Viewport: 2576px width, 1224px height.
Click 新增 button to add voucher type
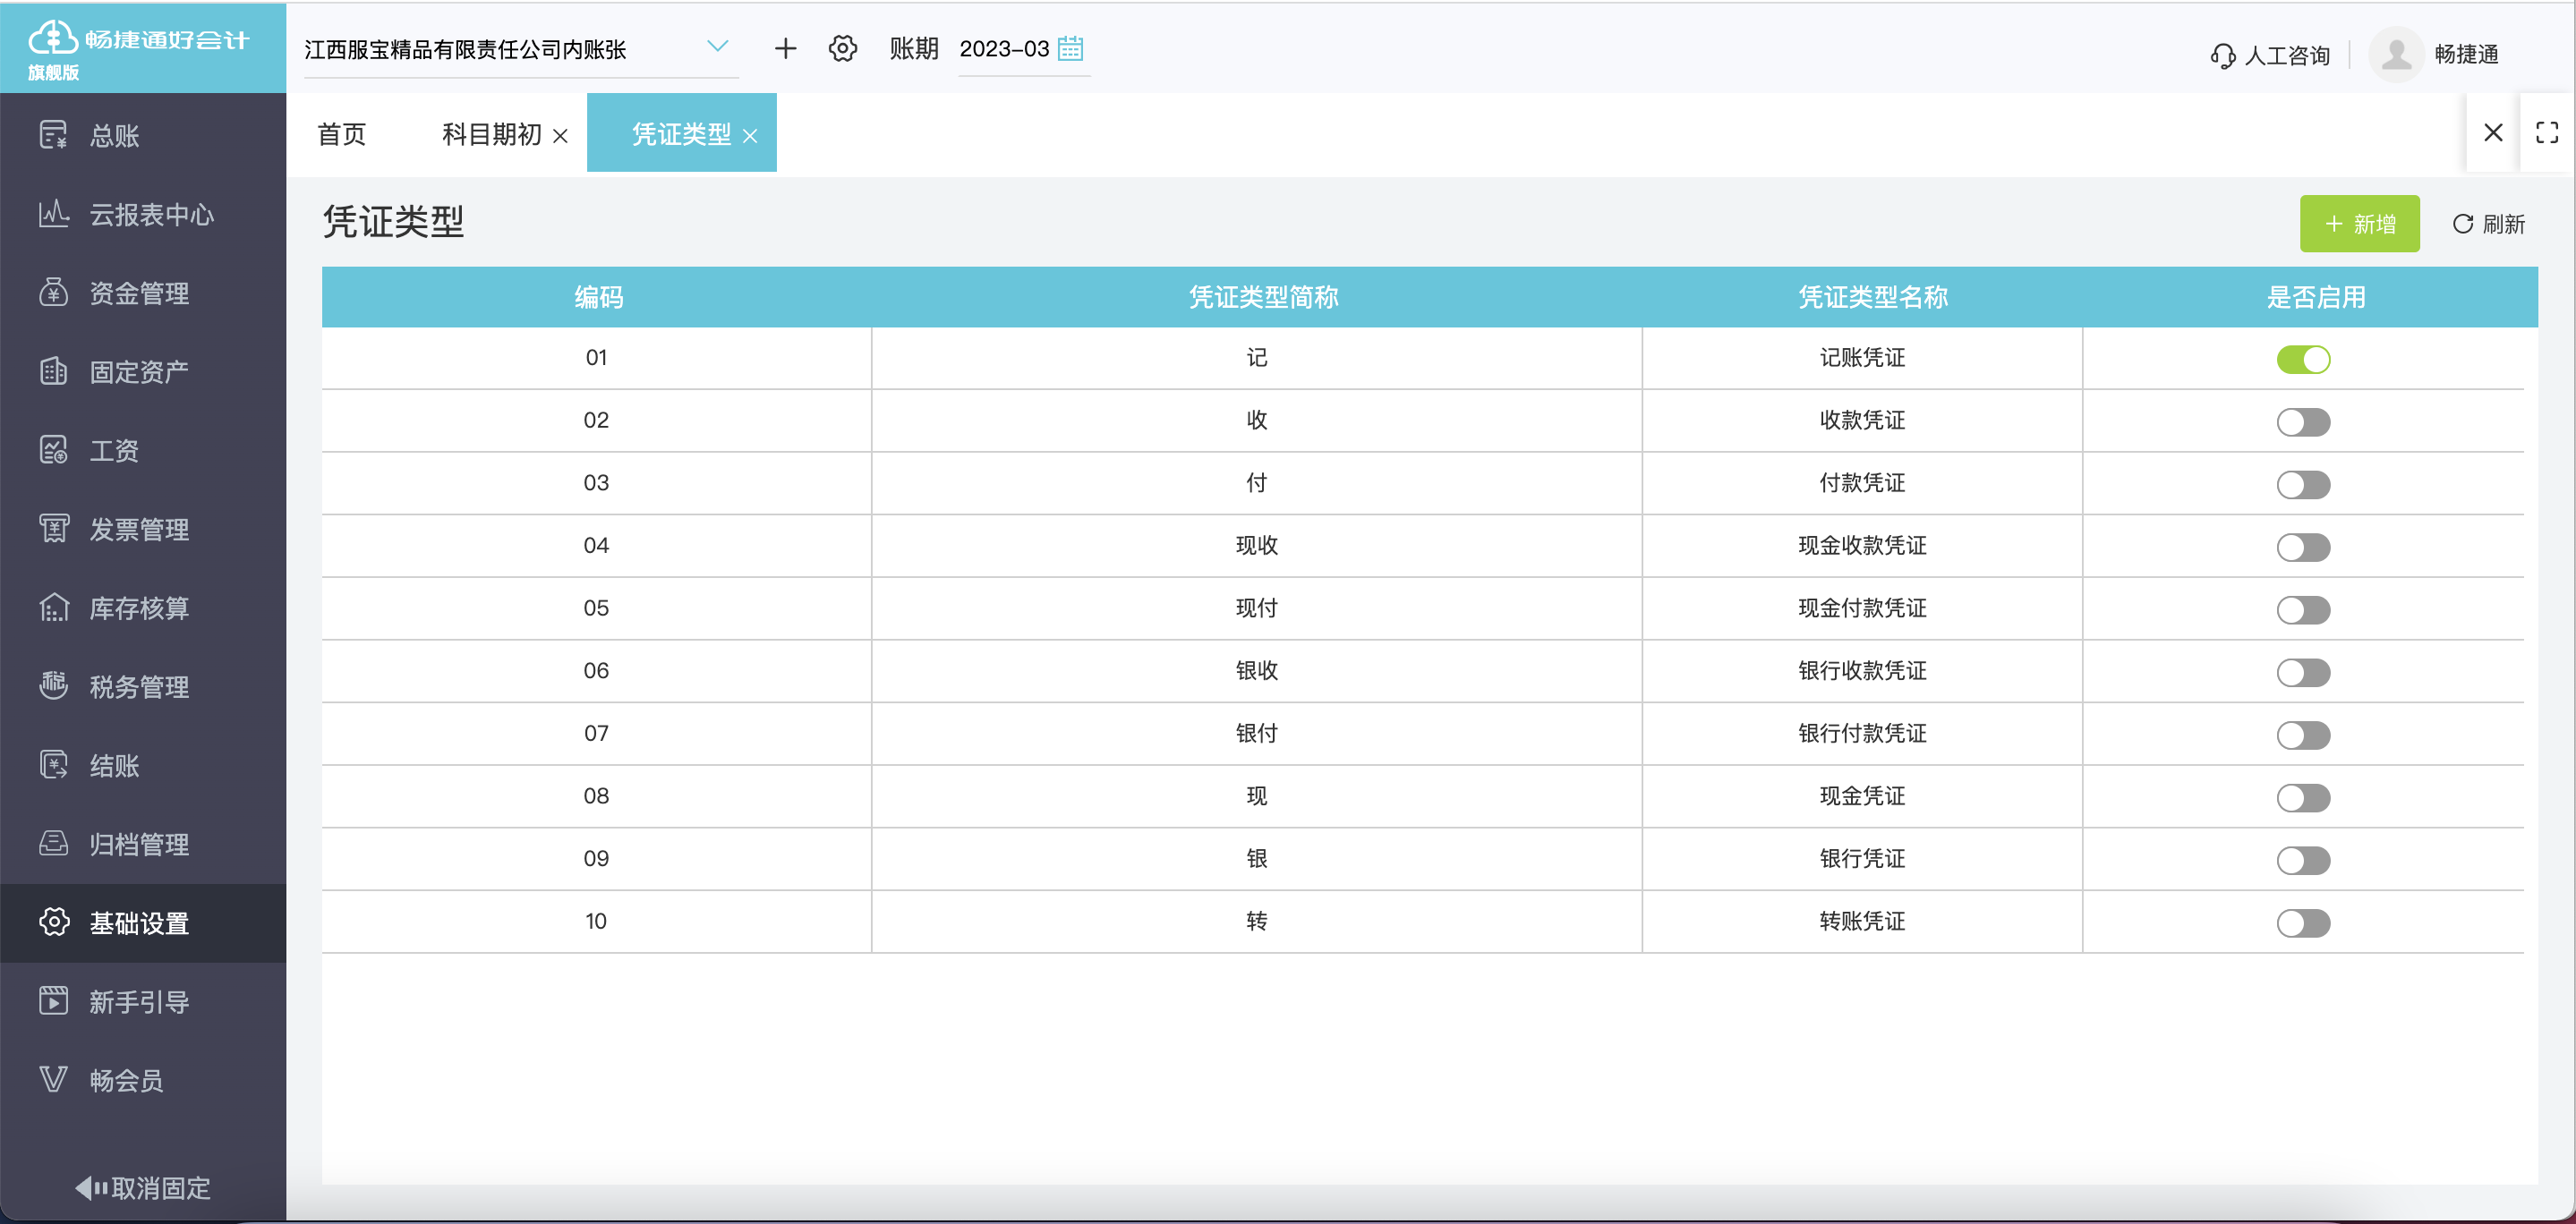(2361, 224)
